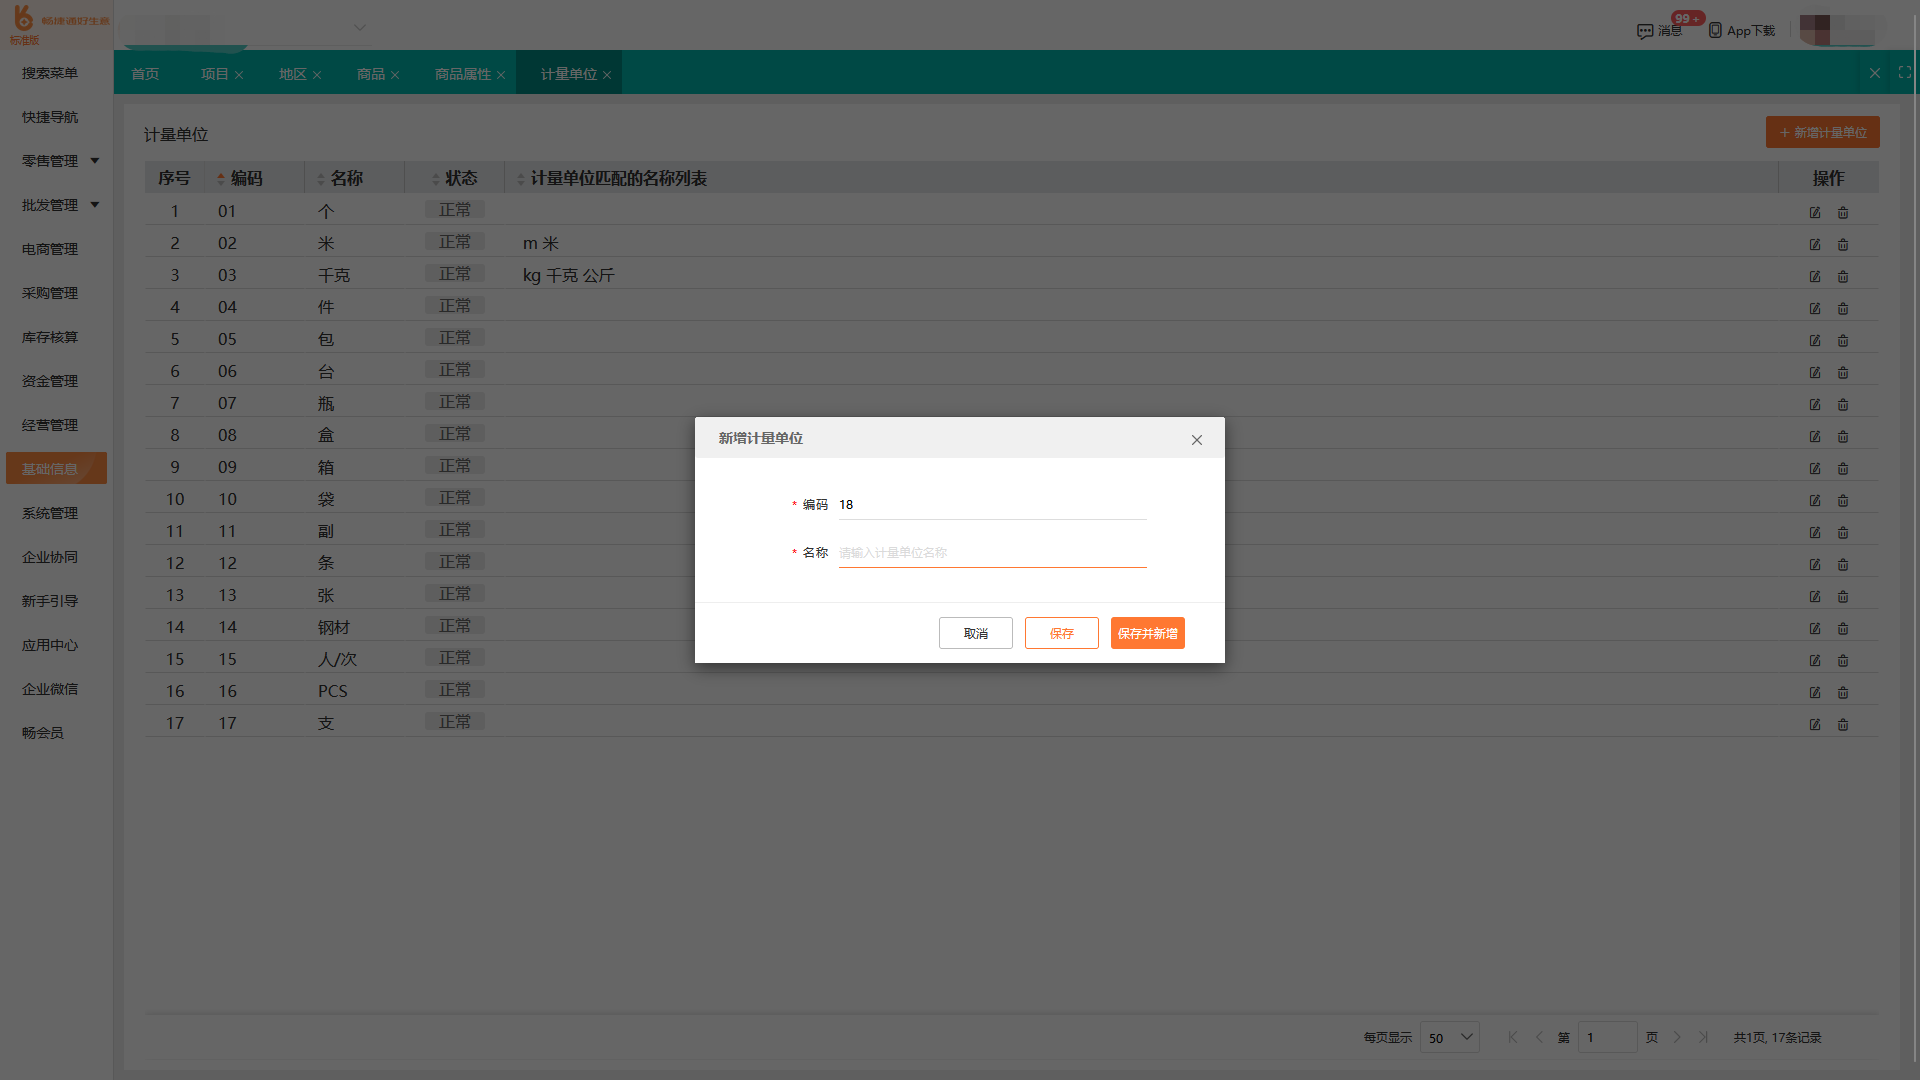Image resolution: width=1920 pixels, height=1080 pixels.
Task: Click the delete icon for row 2
Action: tap(1844, 244)
